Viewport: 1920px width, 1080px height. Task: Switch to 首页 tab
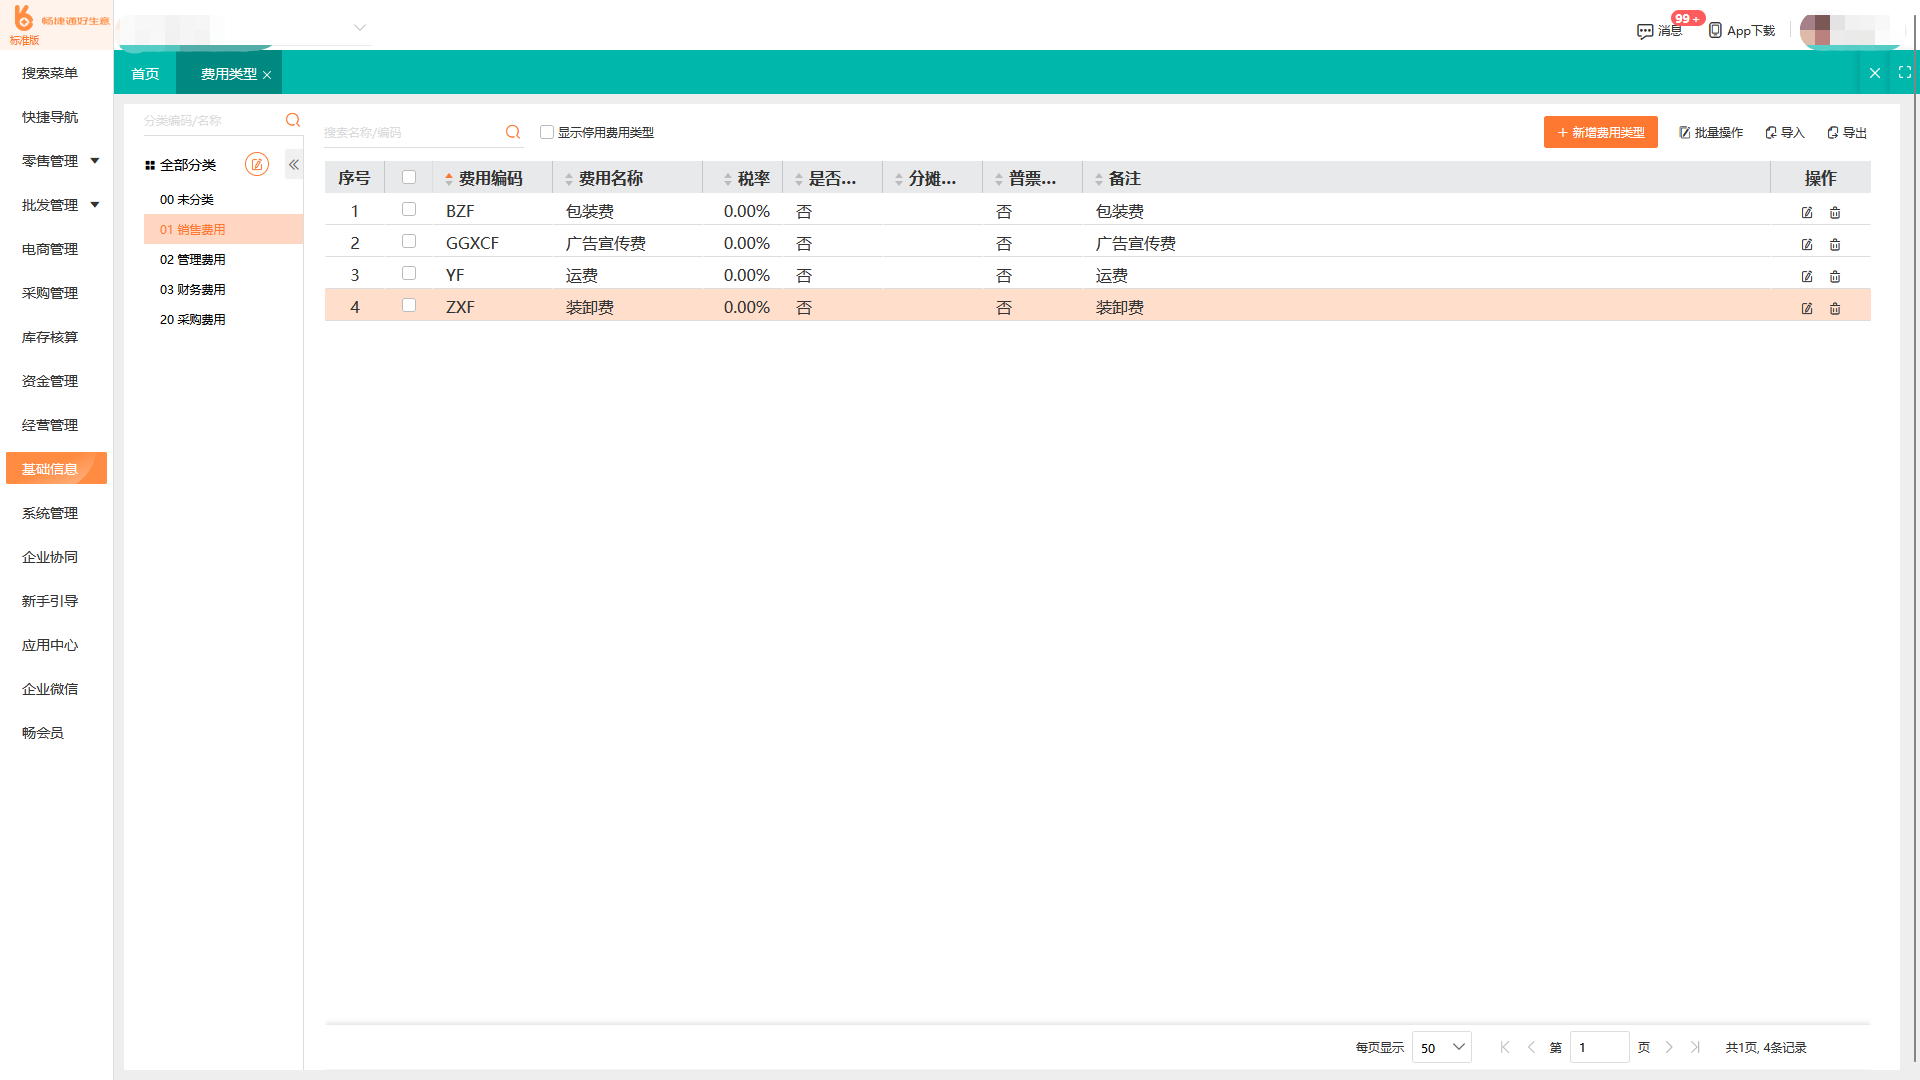(x=145, y=74)
